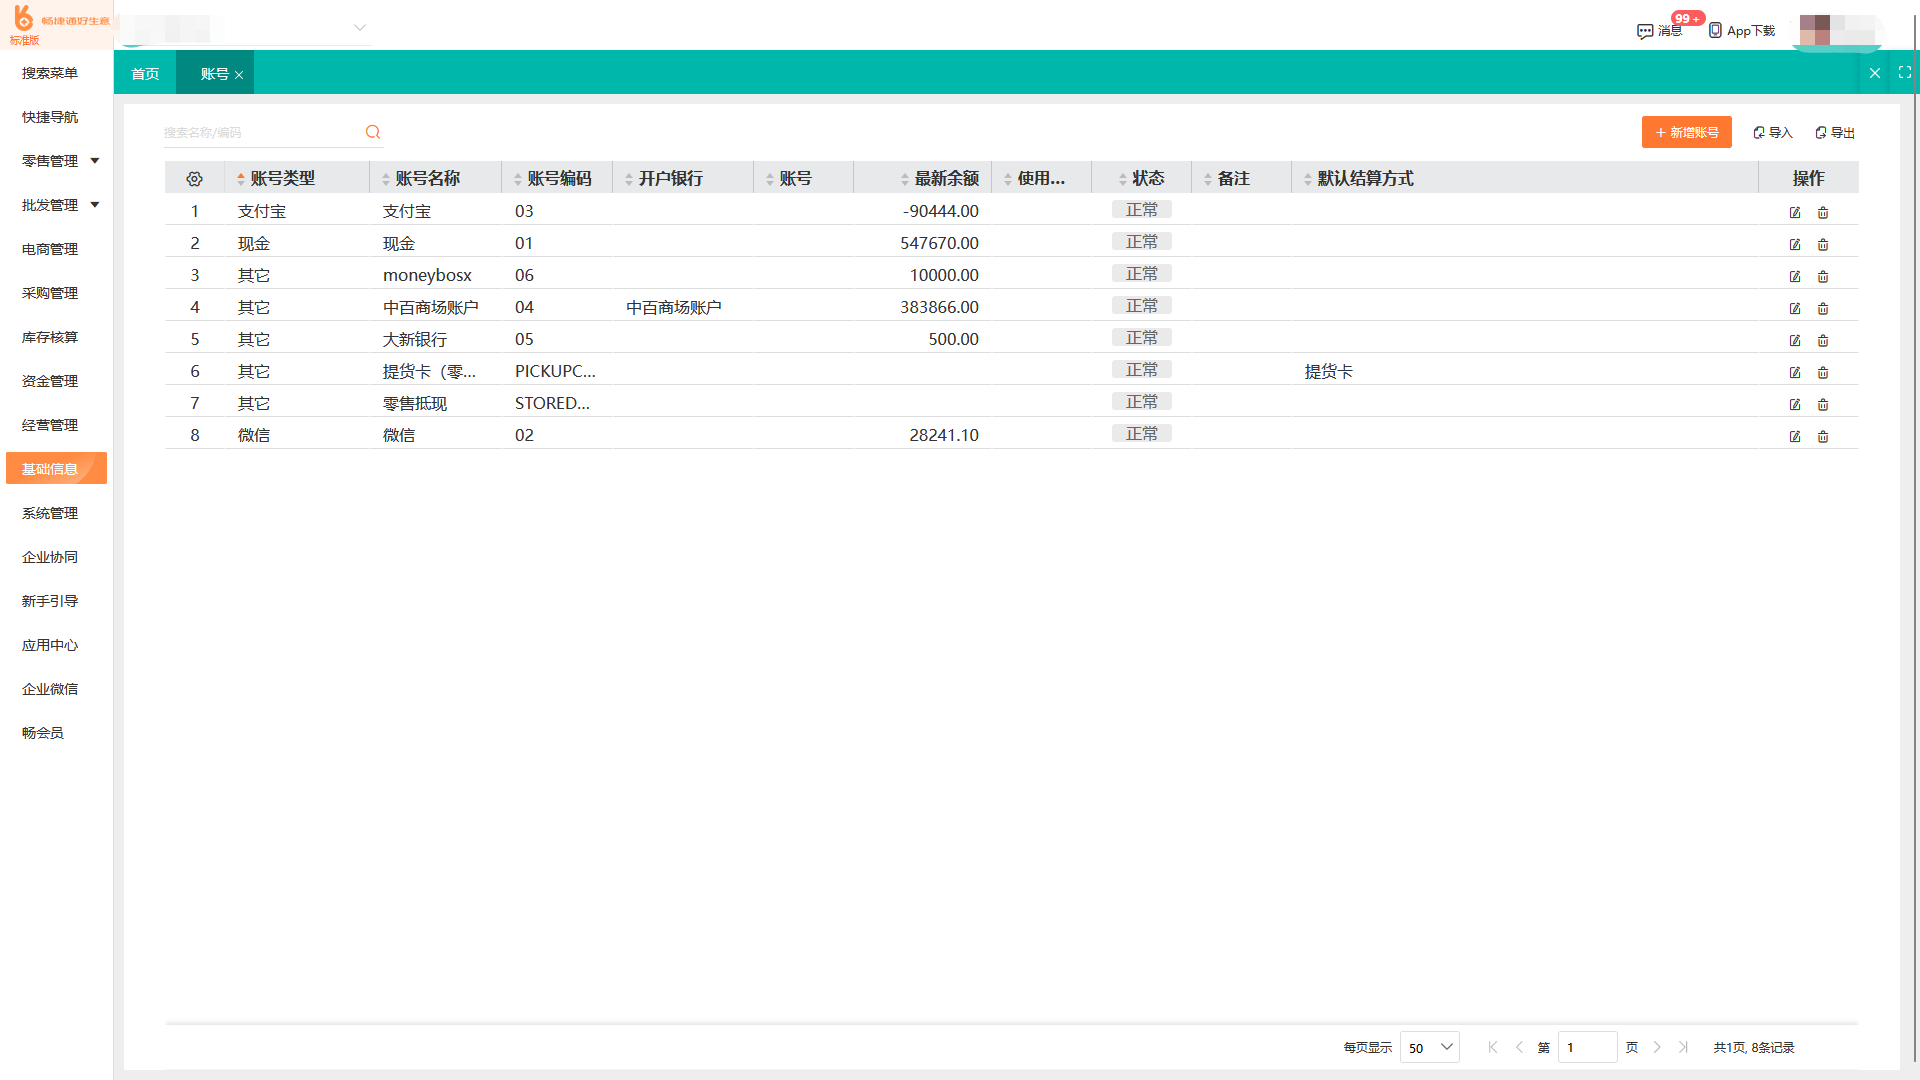Click the 首页 navigation tab
1920x1080 pixels.
click(144, 74)
